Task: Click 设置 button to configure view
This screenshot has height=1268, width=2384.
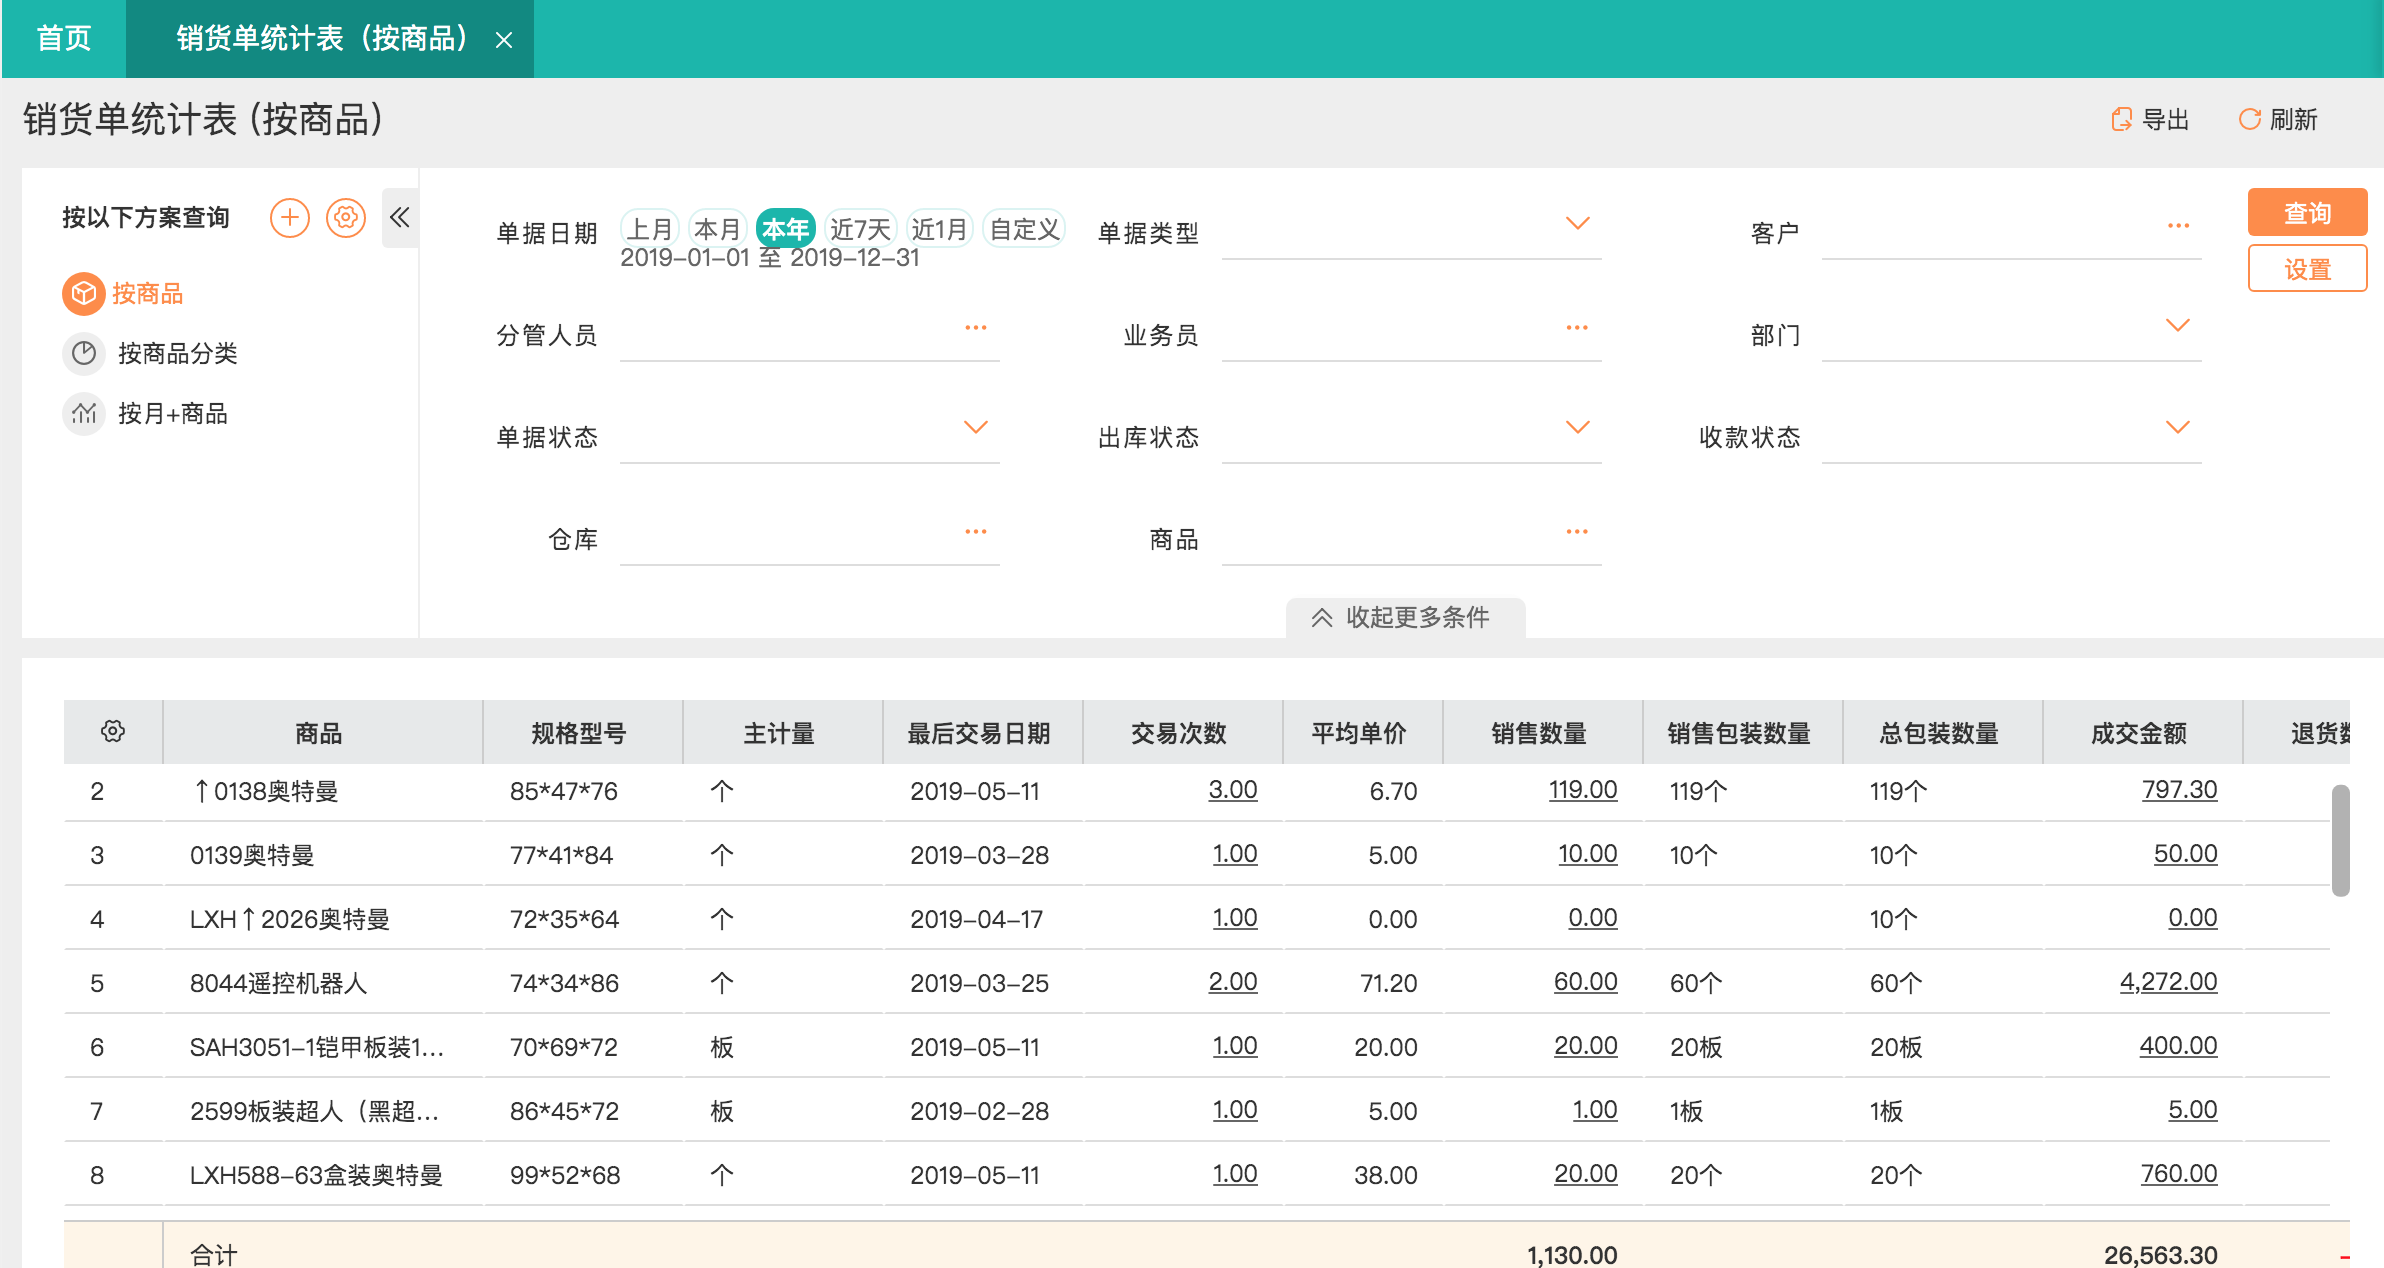Action: (2304, 267)
